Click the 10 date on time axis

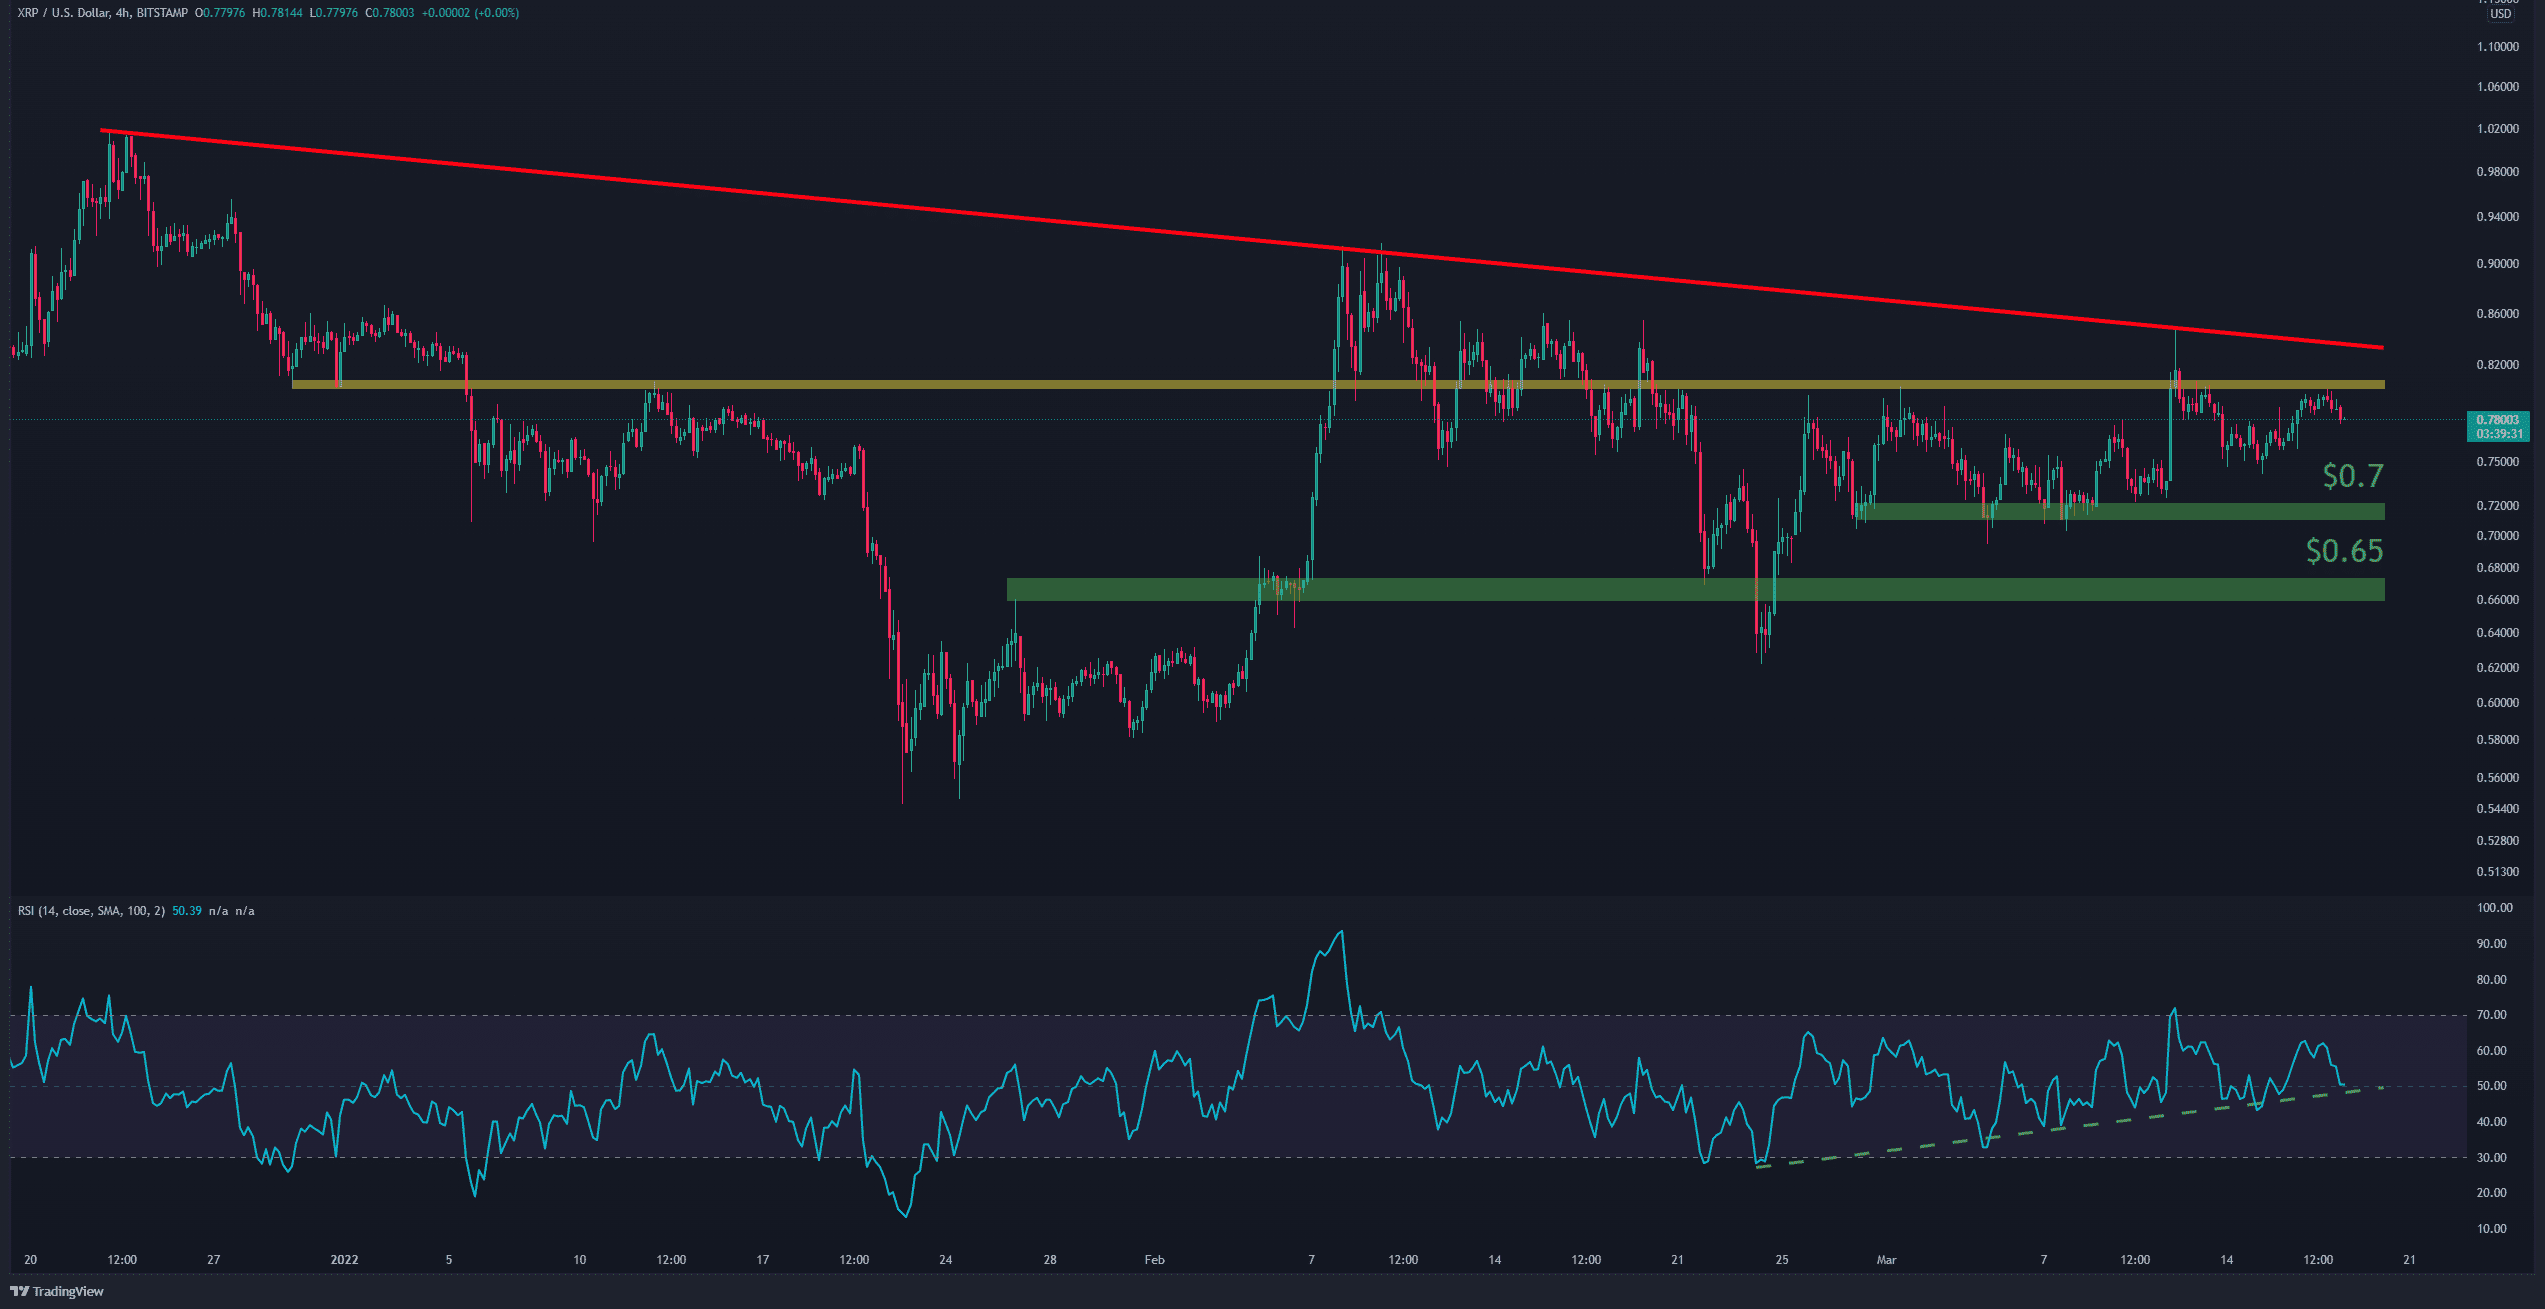pyautogui.click(x=579, y=1260)
